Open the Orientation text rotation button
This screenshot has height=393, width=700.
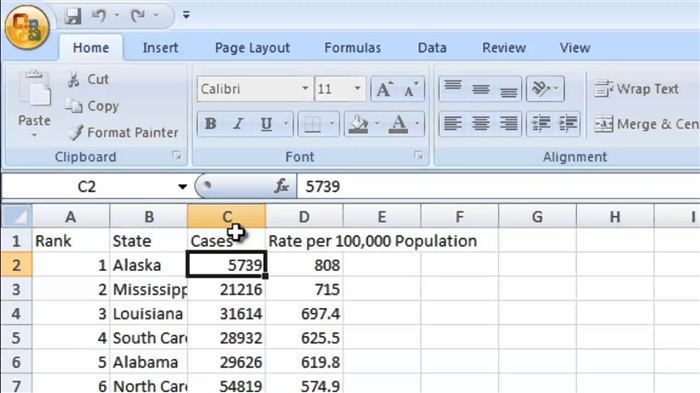[x=545, y=89]
